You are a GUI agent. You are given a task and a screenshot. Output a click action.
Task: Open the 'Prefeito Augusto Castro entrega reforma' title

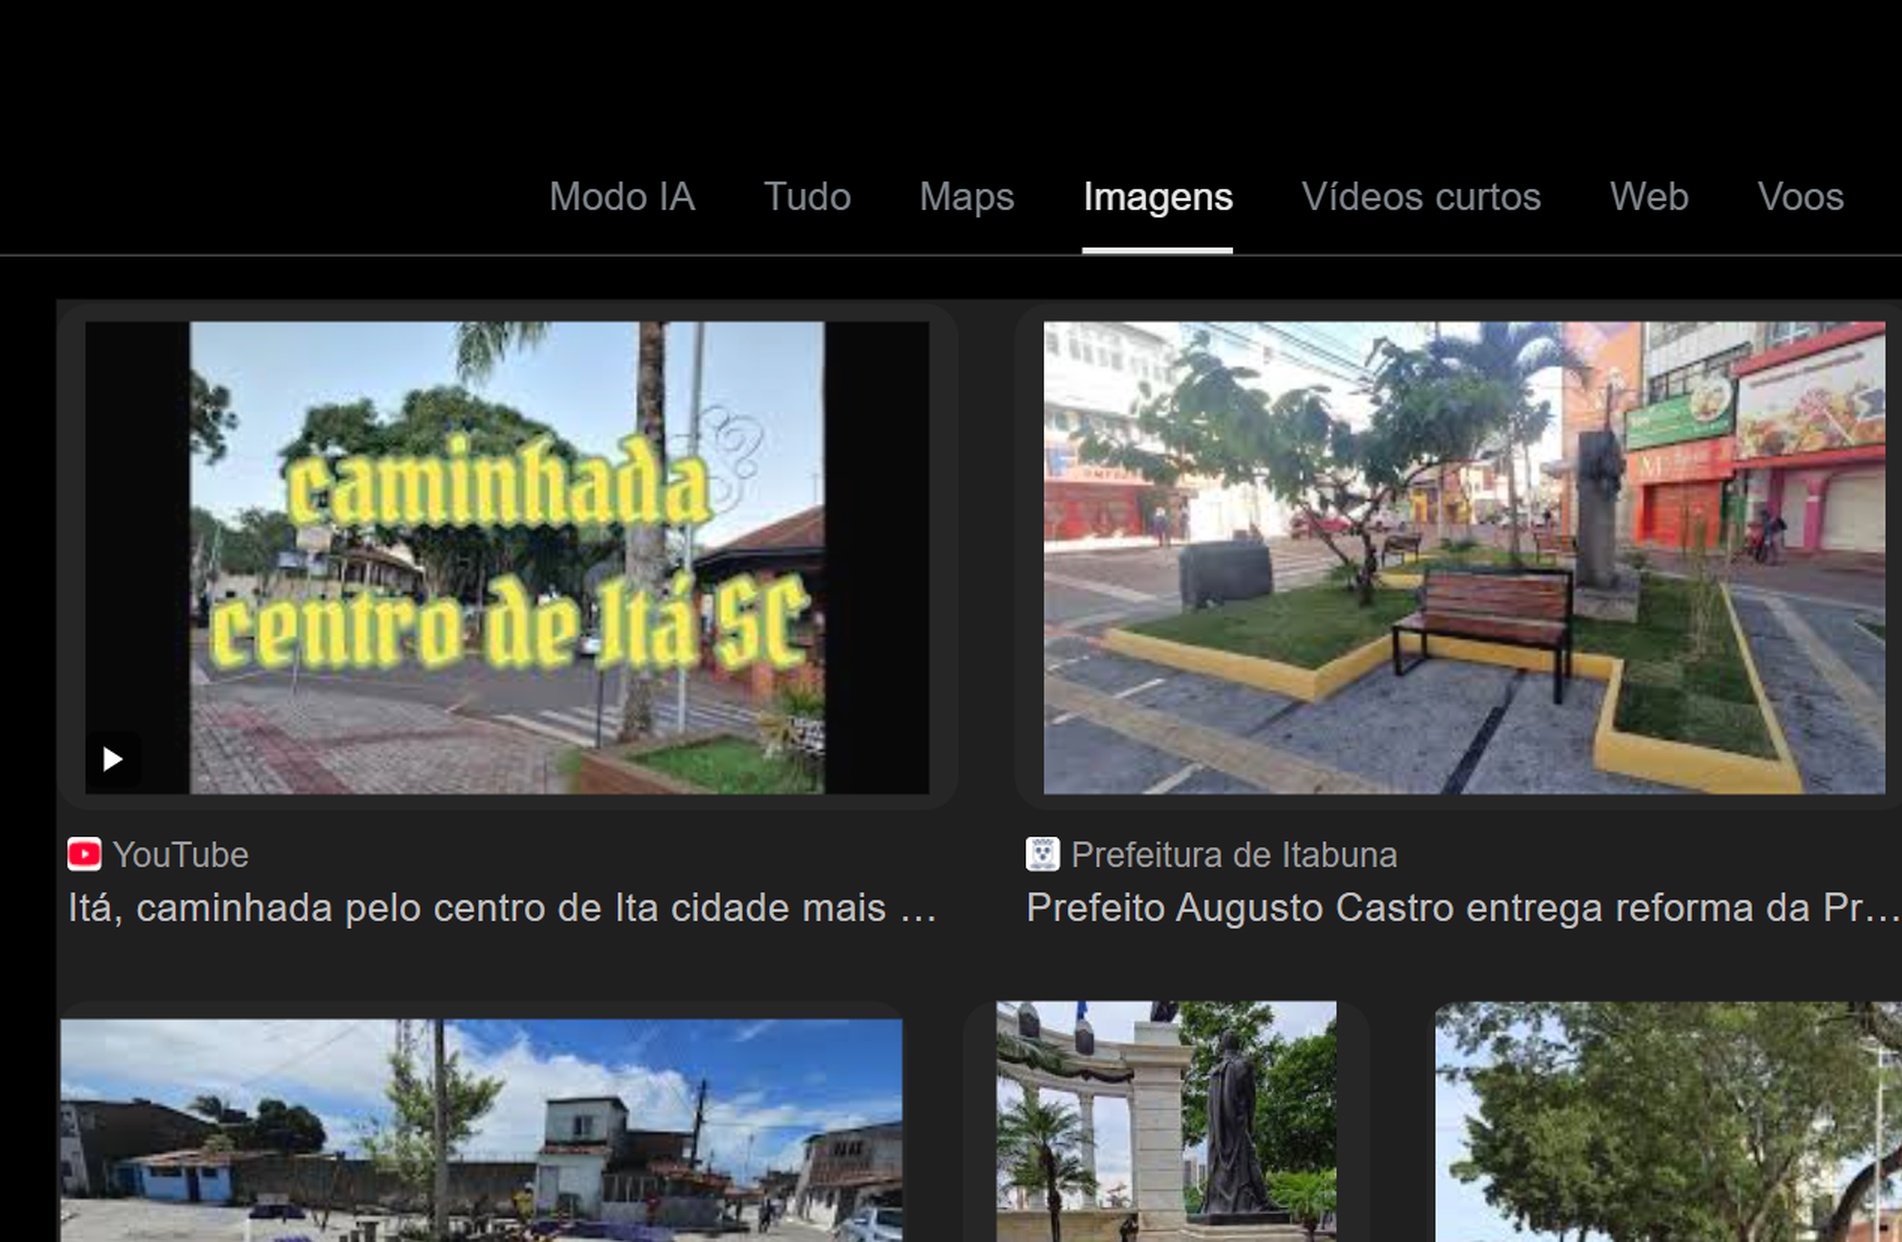(1460, 908)
